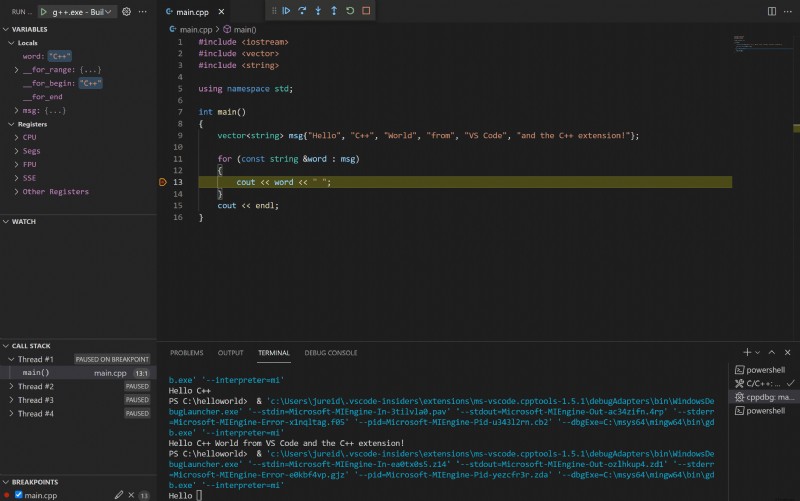Click the Step Out debug icon
This screenshot has height=501, width=800.
[x=334, y=11]
